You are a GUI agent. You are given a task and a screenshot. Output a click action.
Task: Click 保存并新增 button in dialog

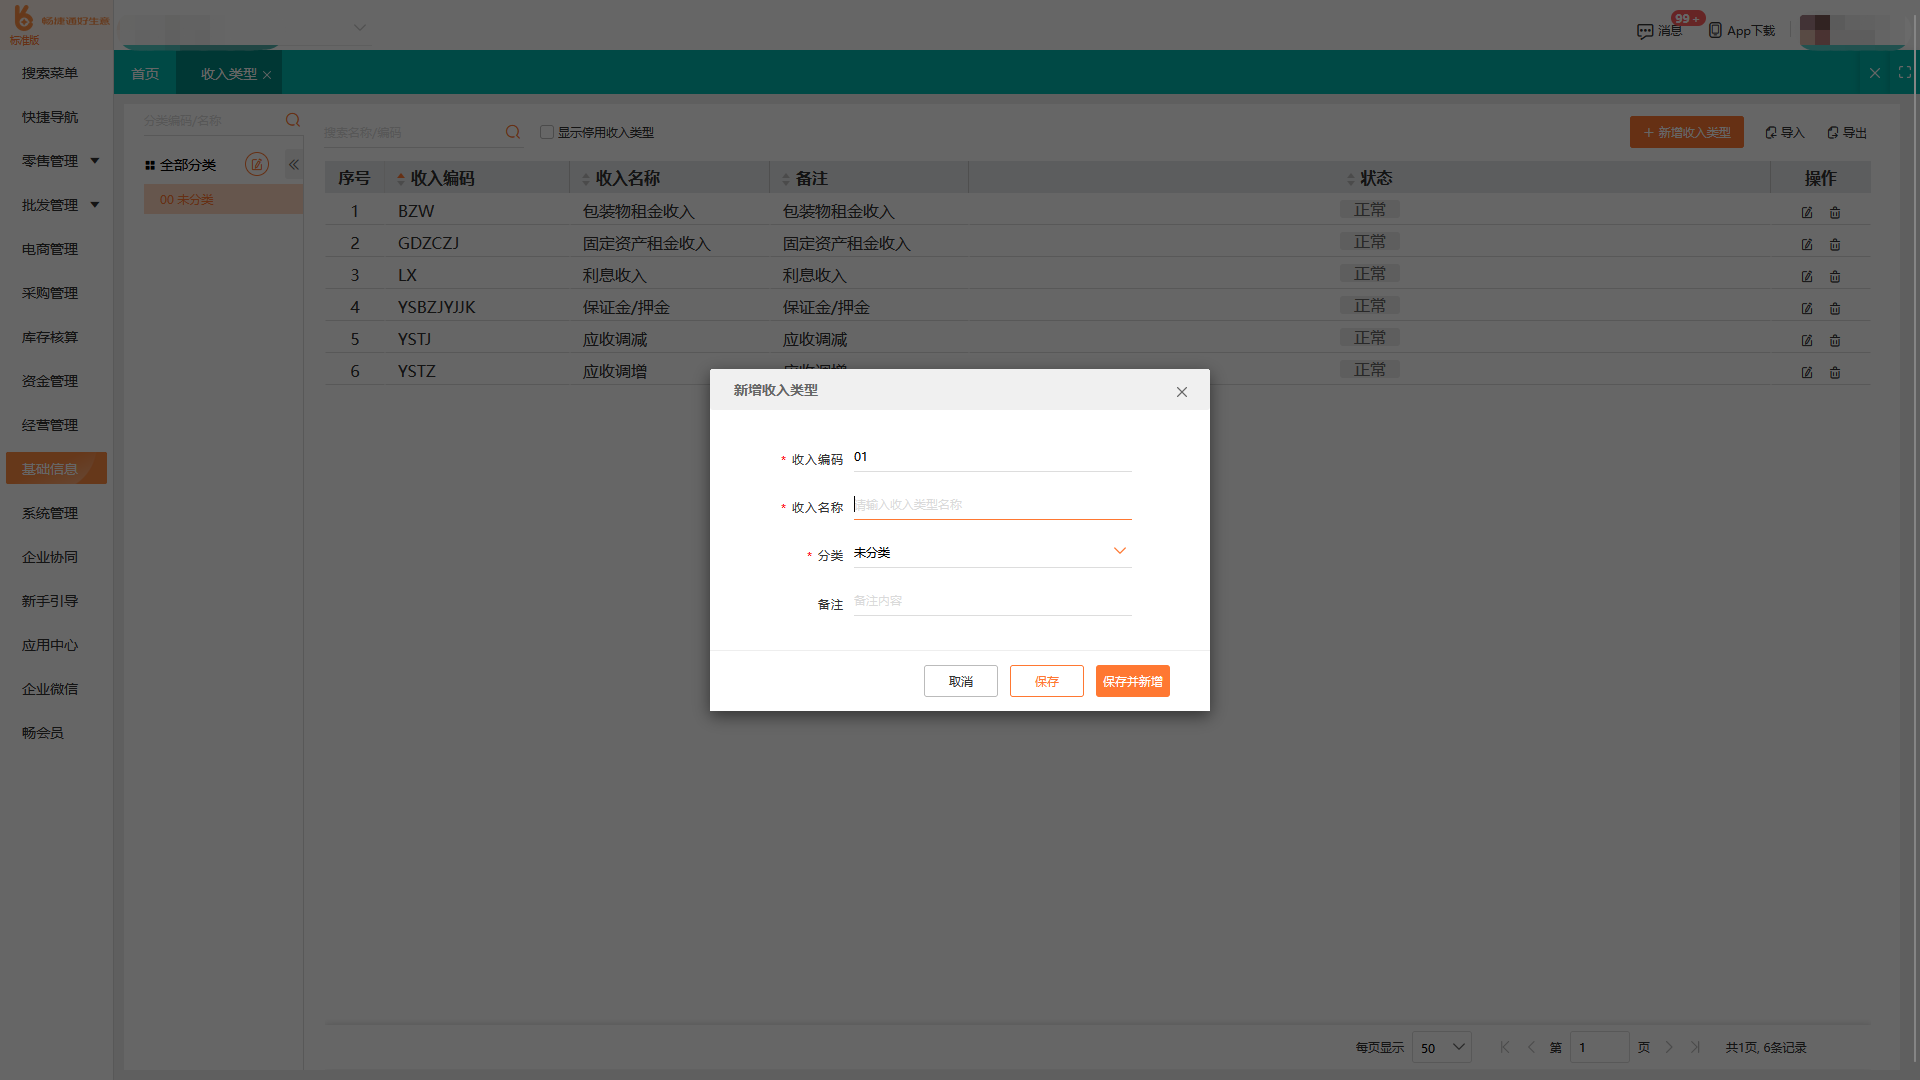click(1131, 680)
